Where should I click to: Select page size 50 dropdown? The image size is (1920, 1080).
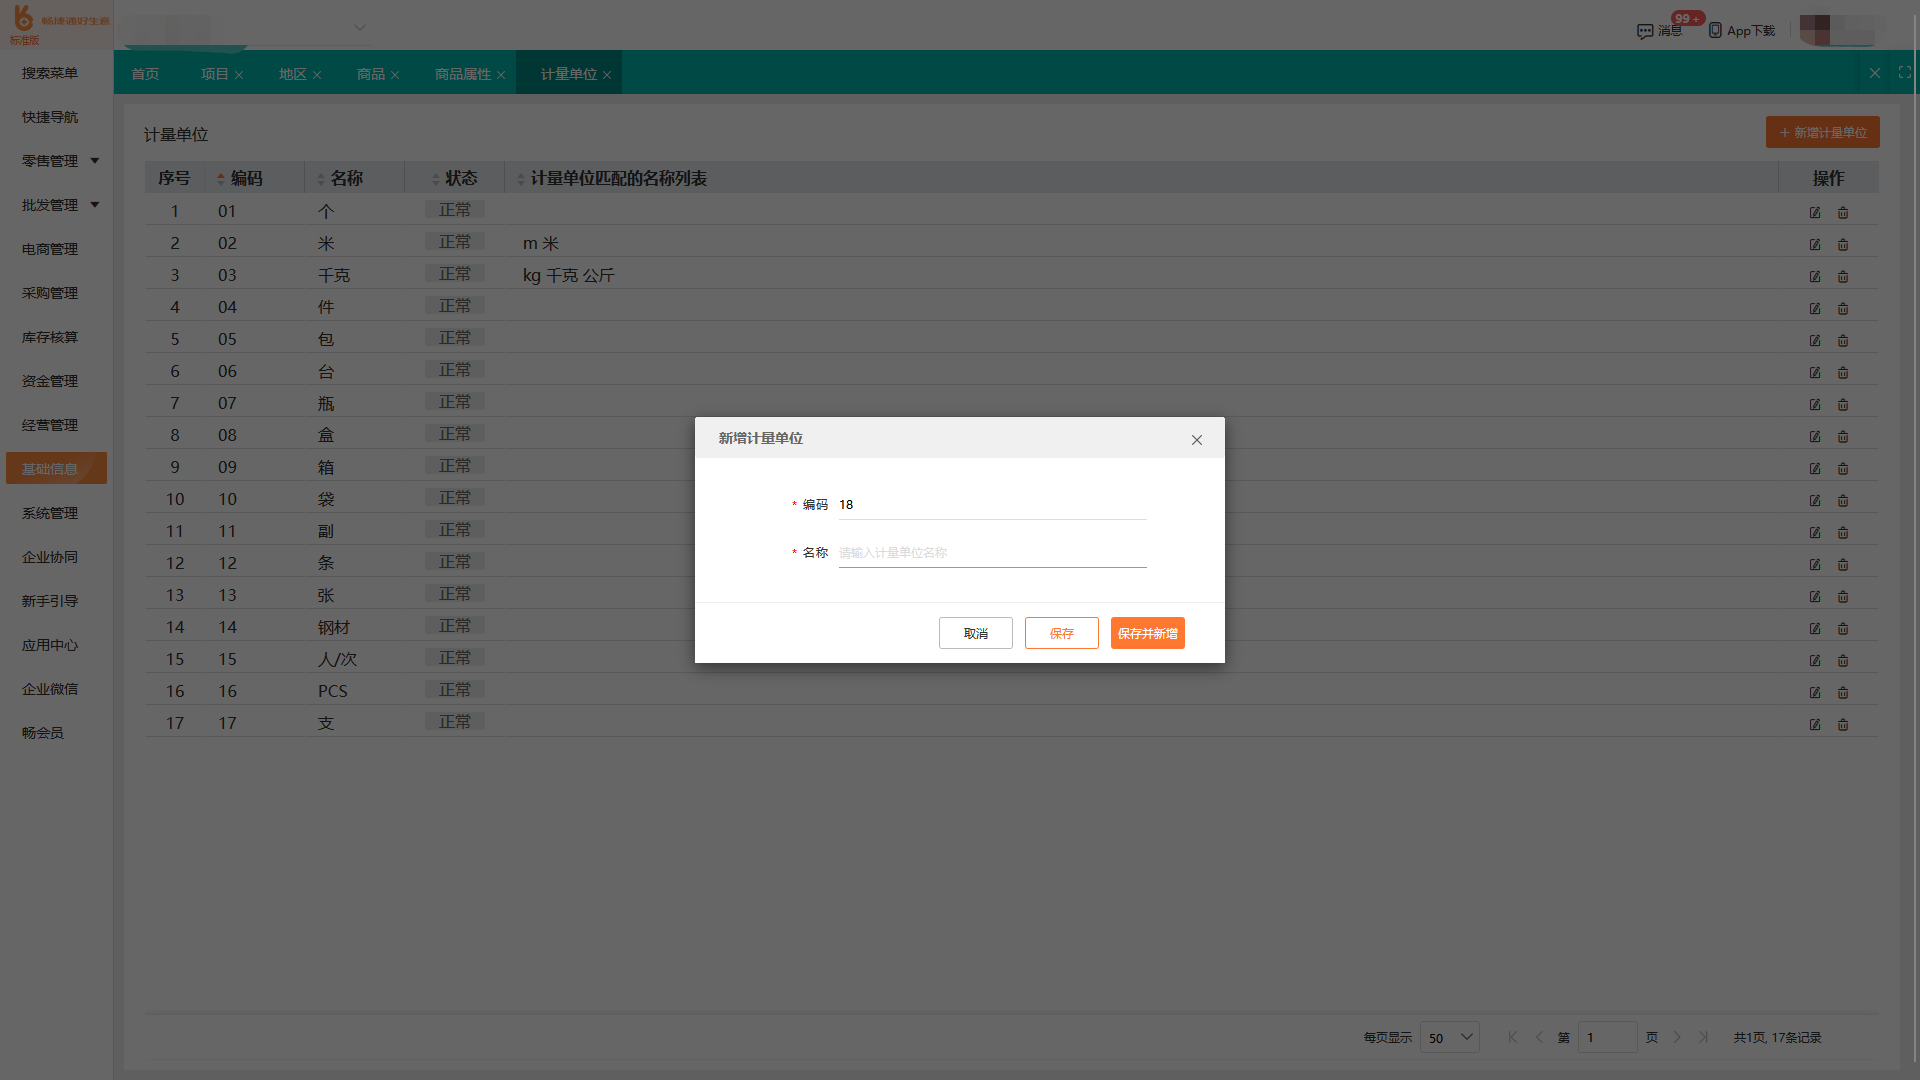pyautogui.click(x=1449, y=1038)
